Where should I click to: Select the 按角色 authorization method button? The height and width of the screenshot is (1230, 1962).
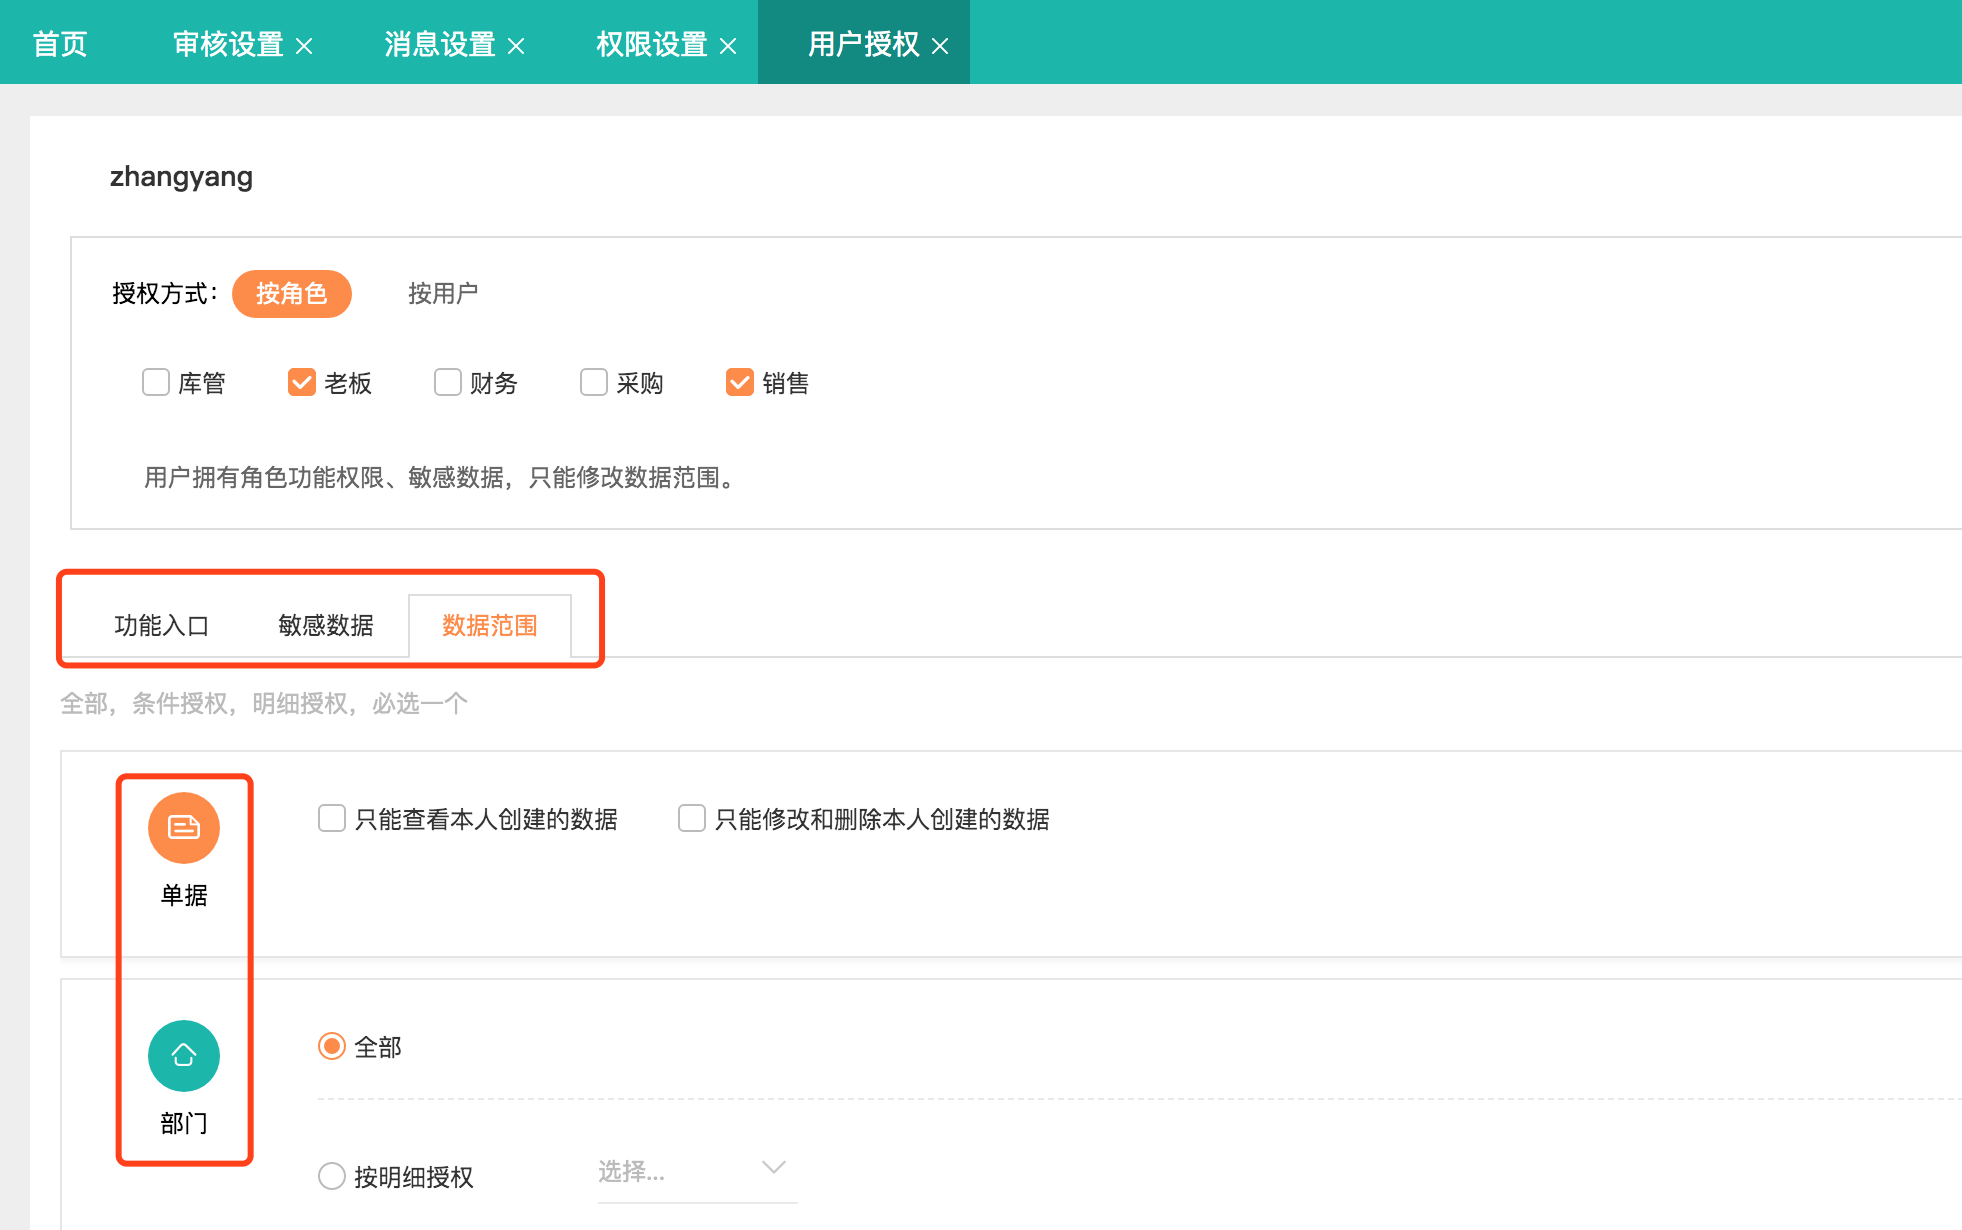pyautogui.click(x=290, y=295)
